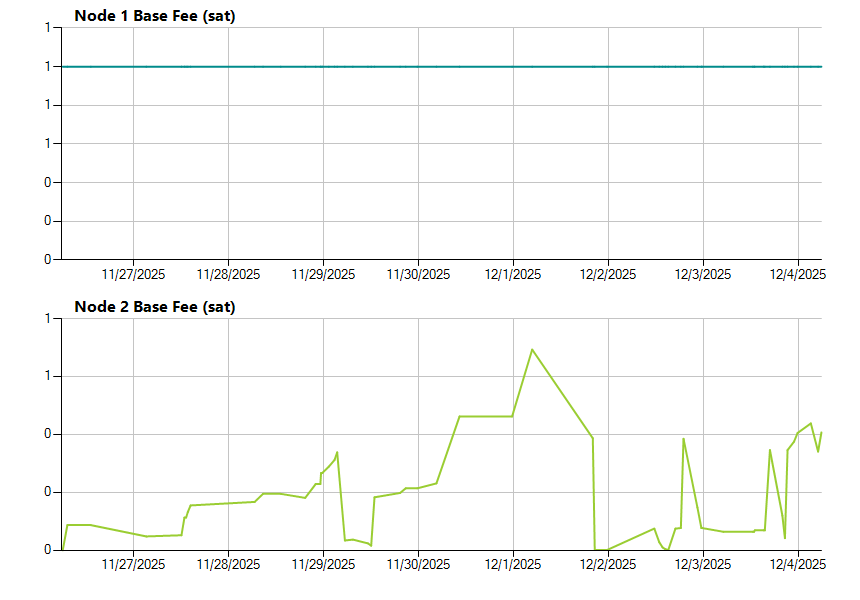Click the Node 2 Base Fee chart title
This screenshot has height=600, width=860.
[155, 306]
